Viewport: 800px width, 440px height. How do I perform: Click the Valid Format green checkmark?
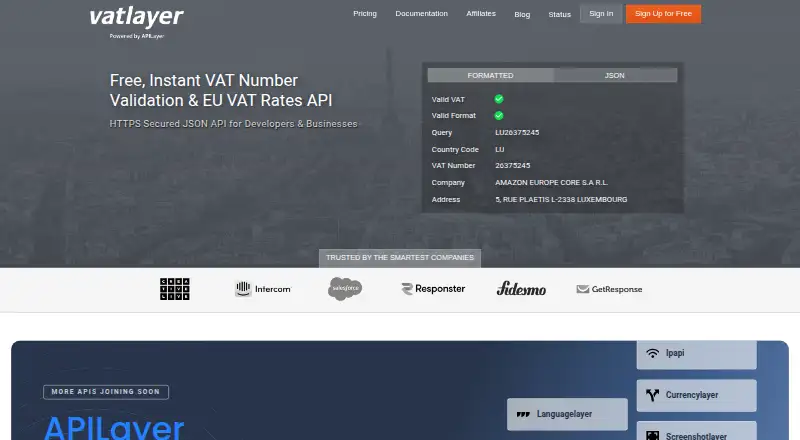point(499,115)
